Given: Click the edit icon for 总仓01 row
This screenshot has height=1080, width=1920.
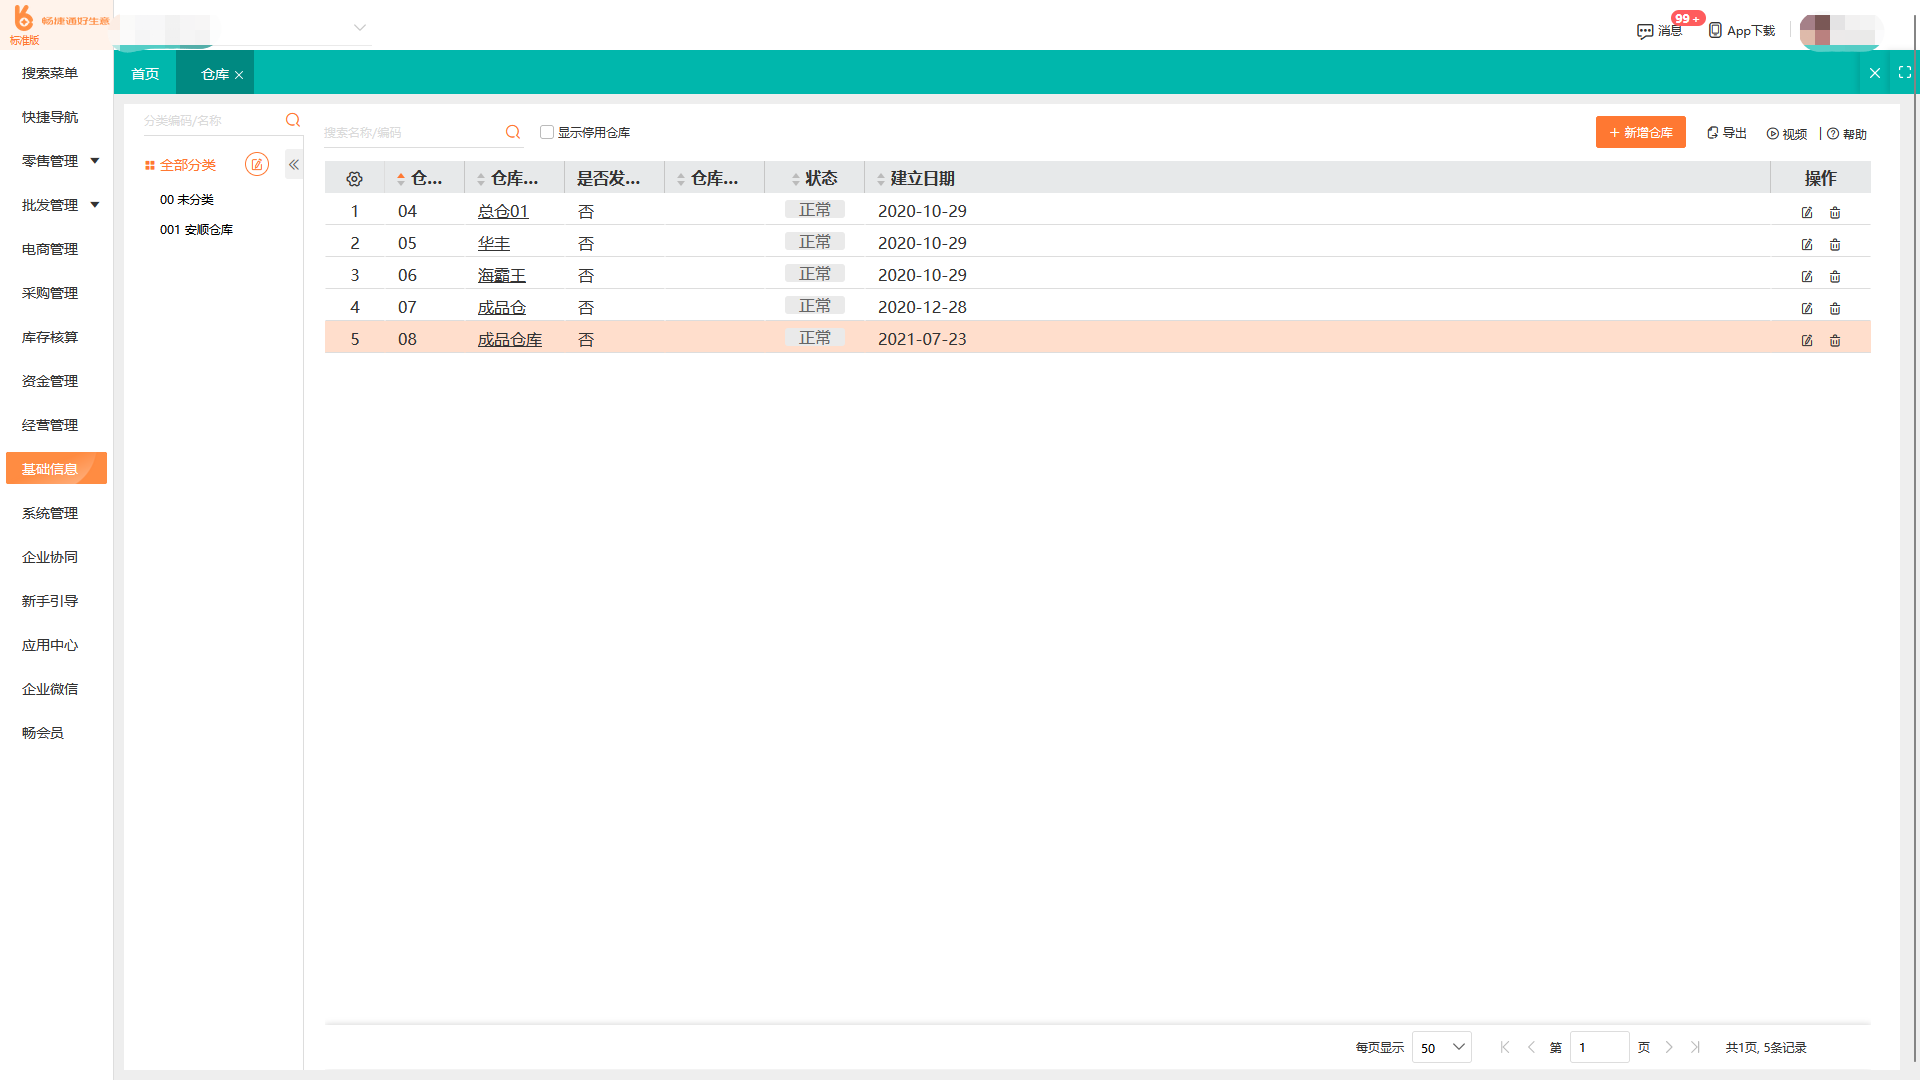Looking at the screenshot, I should click(1807, 211).
